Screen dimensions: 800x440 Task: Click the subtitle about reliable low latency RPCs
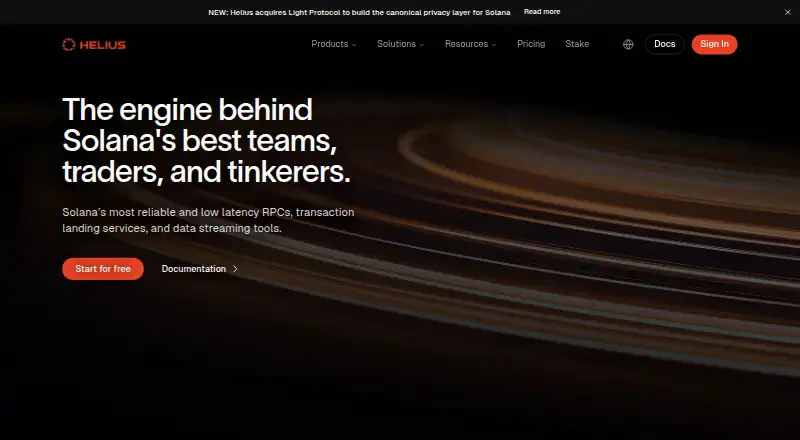click(208, 220)
